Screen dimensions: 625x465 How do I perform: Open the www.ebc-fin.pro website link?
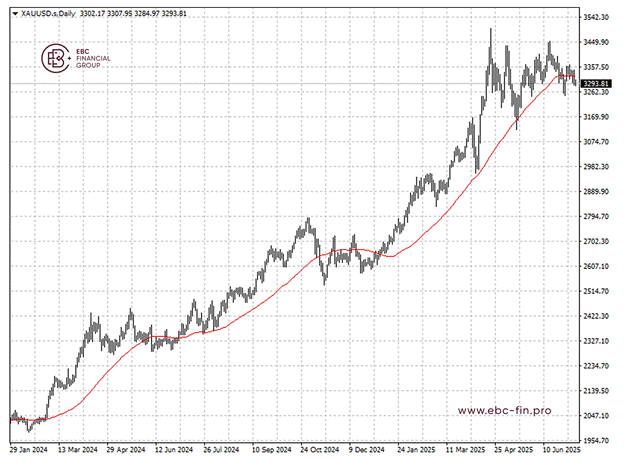504,410
